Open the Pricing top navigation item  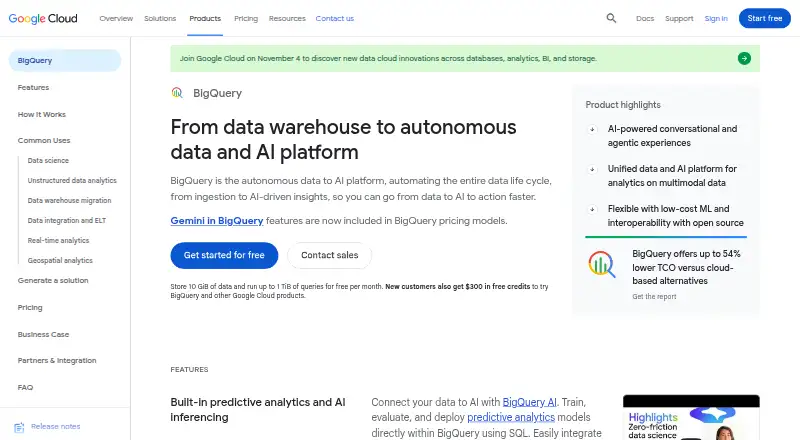click(246, 18)
